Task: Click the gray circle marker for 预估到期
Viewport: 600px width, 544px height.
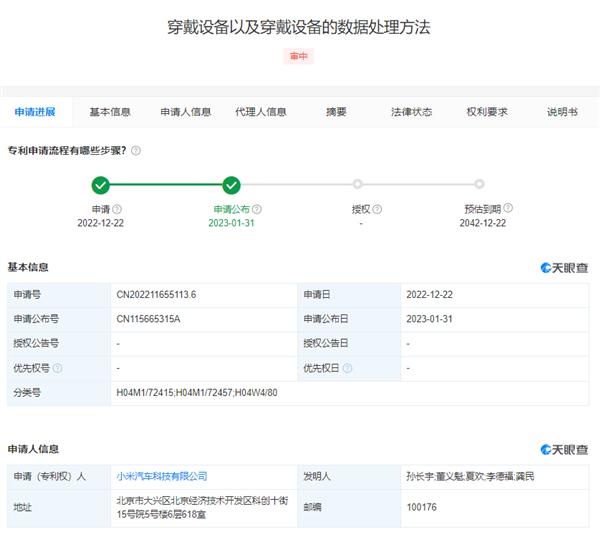Action: tap(479, 184)
